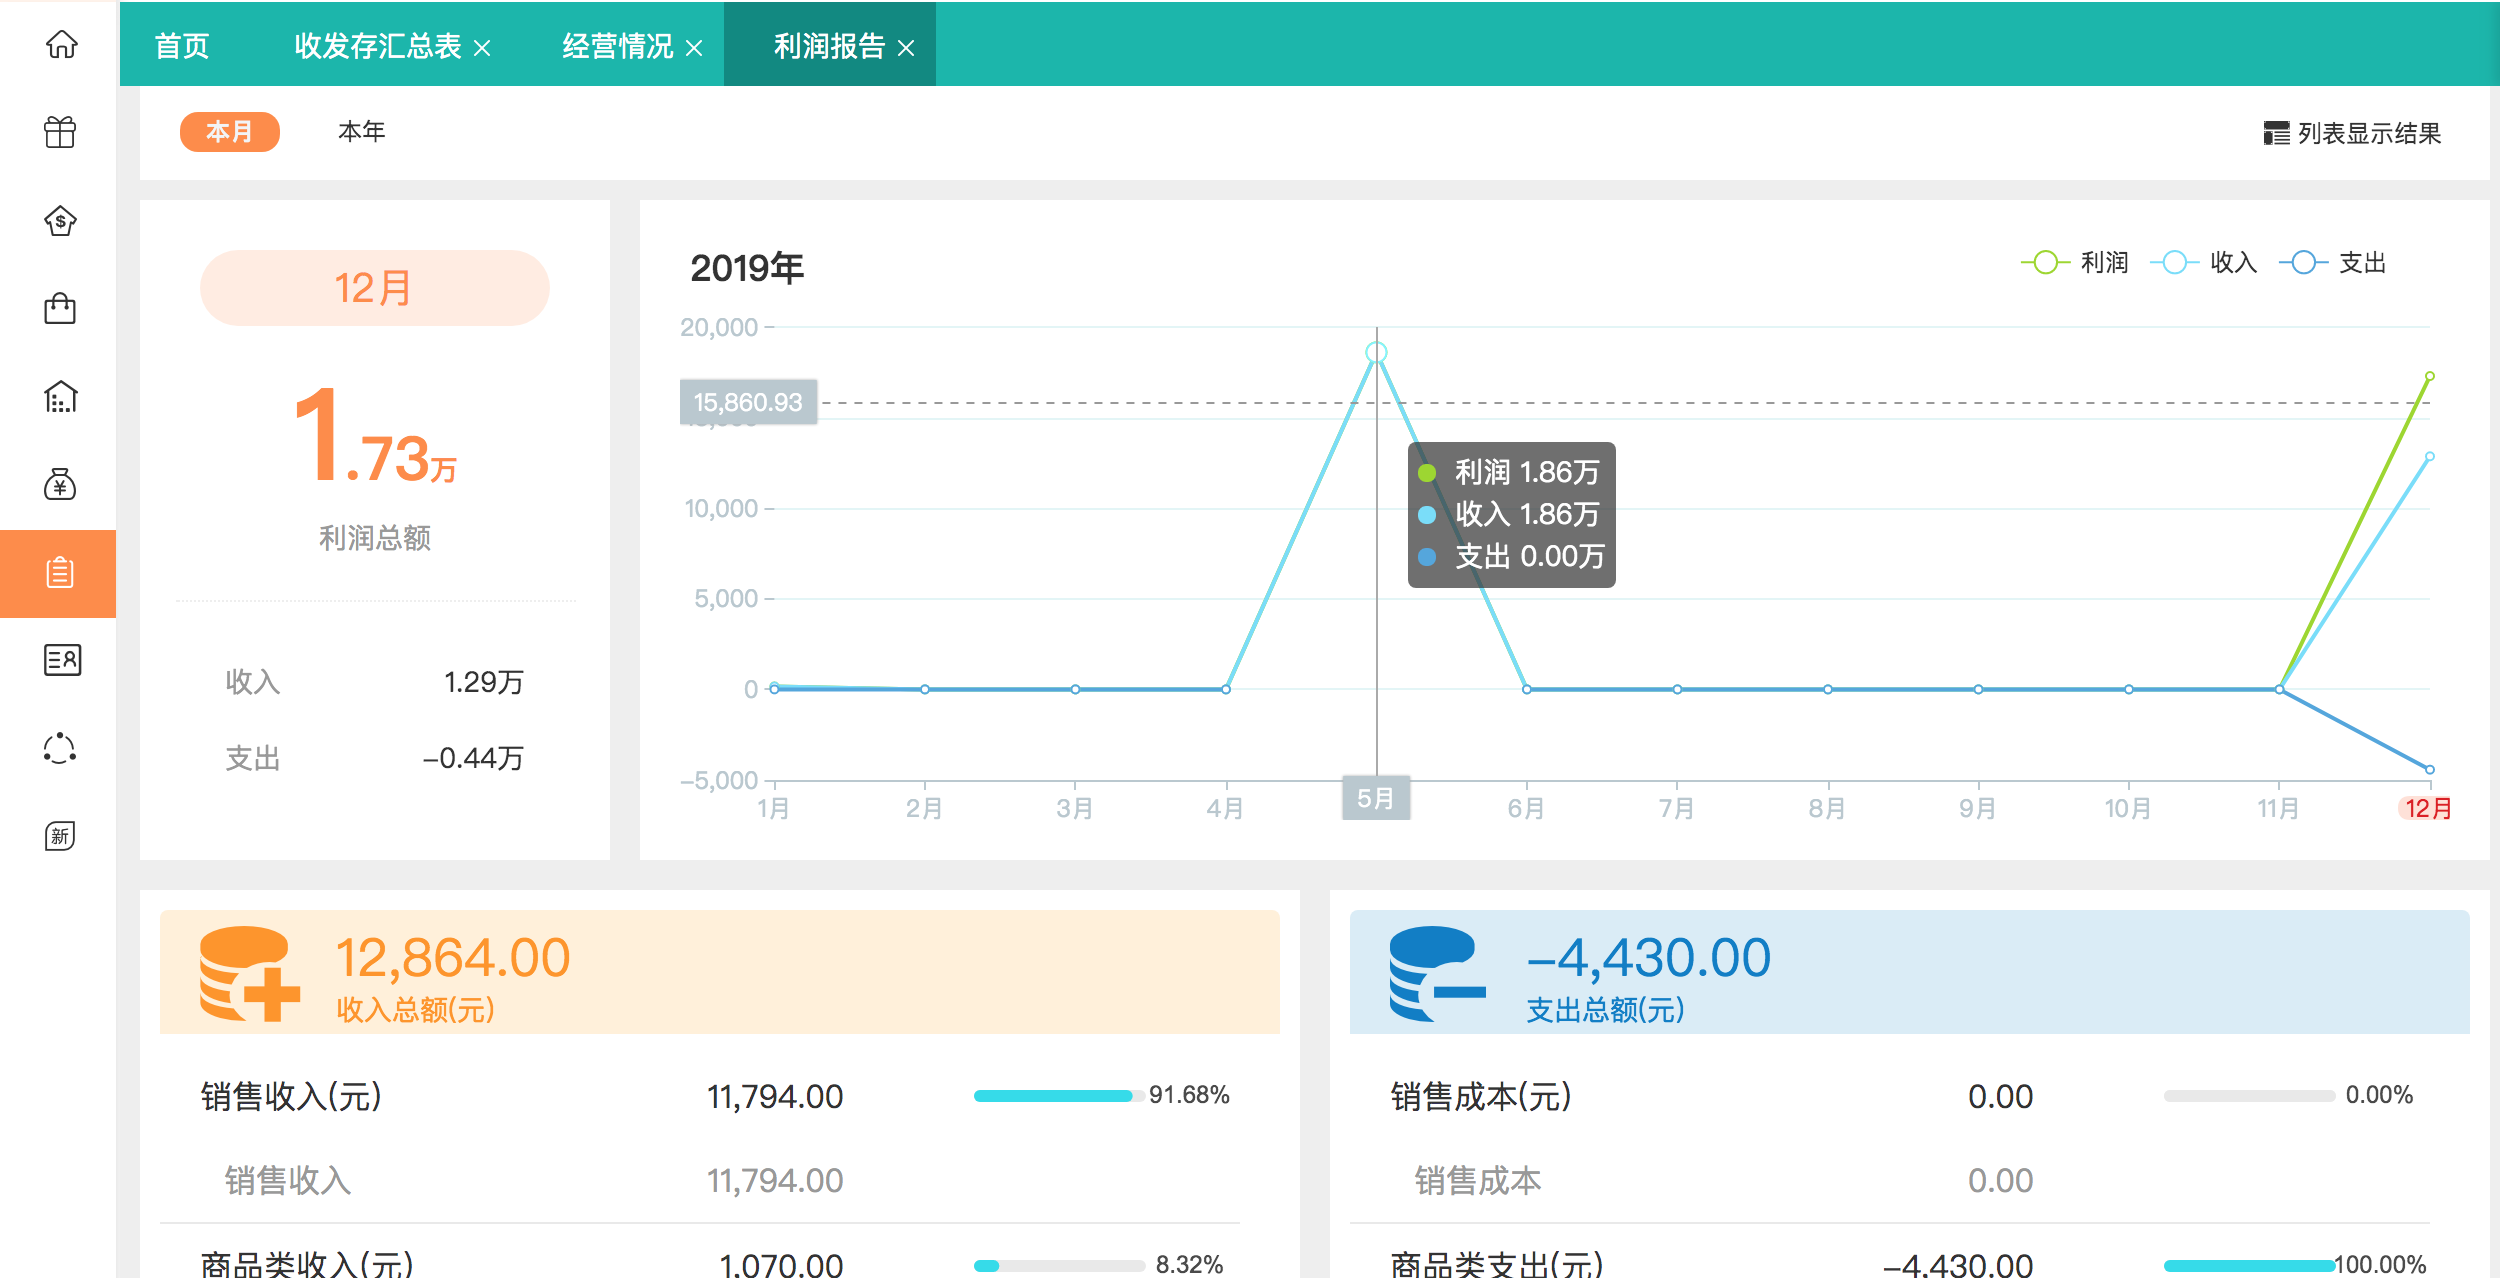The width and height of the screenshot is (2500, 1278).
Task: Open the reports/document sidebar icon
Action: pos(62,574)
